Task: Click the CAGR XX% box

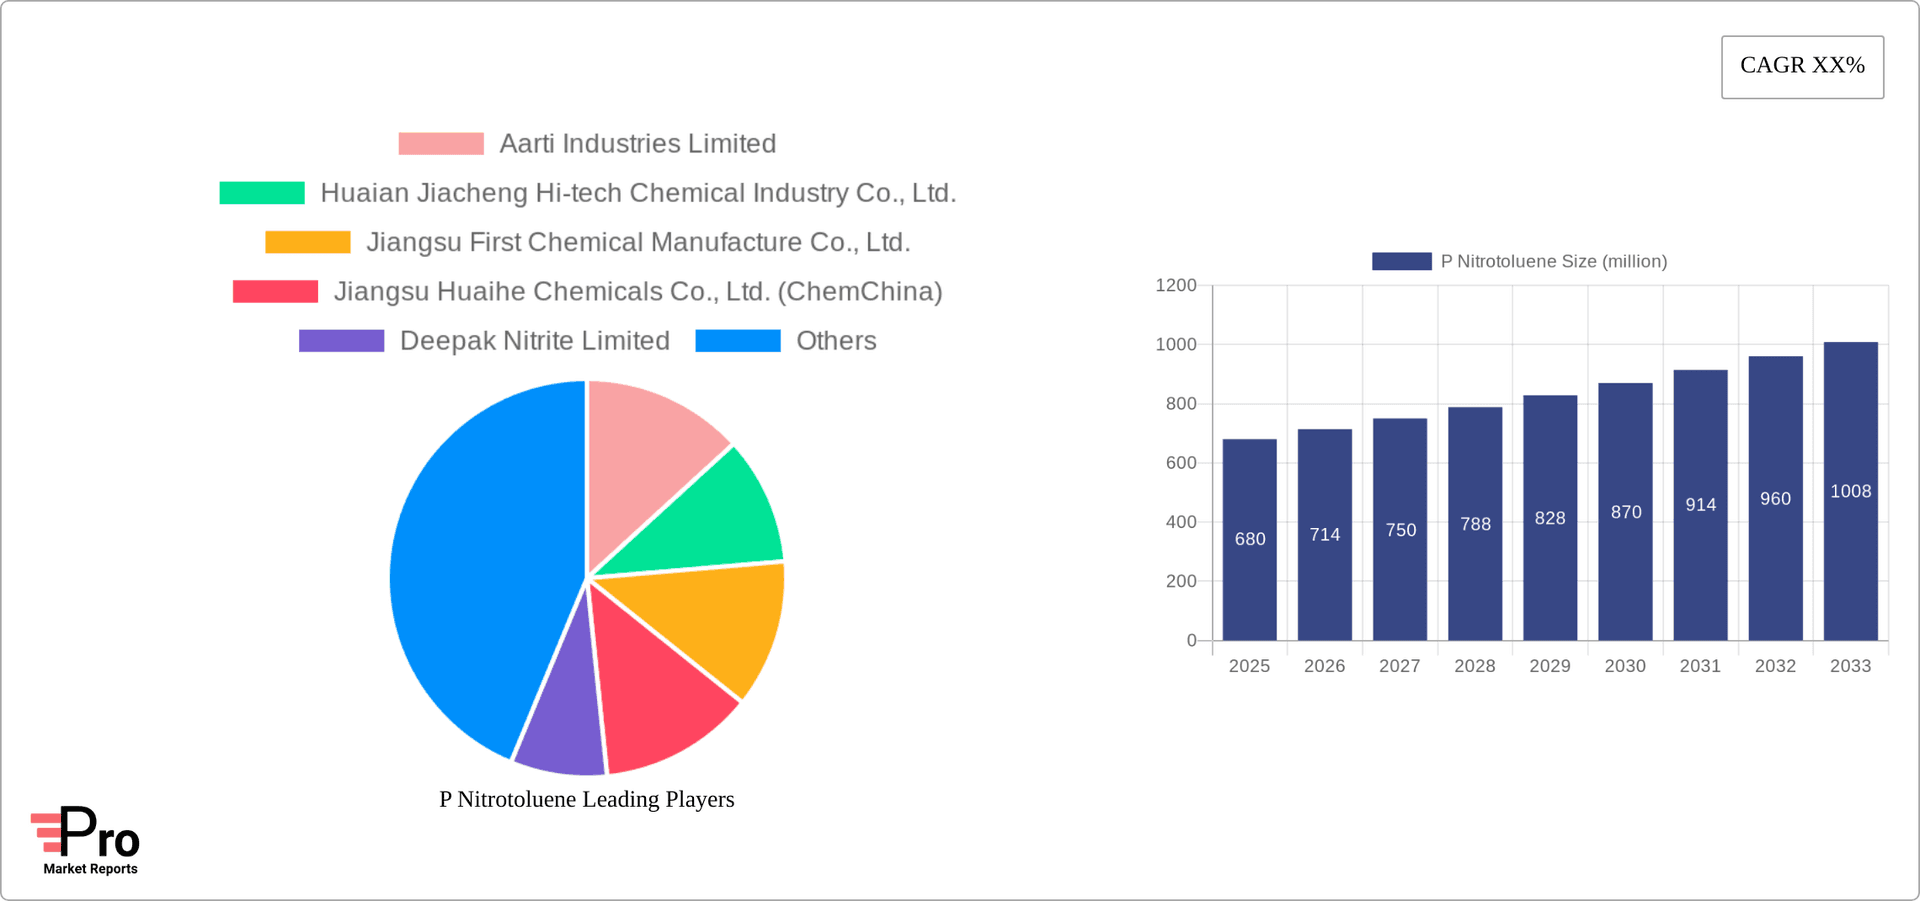Action: point(1802,66)
